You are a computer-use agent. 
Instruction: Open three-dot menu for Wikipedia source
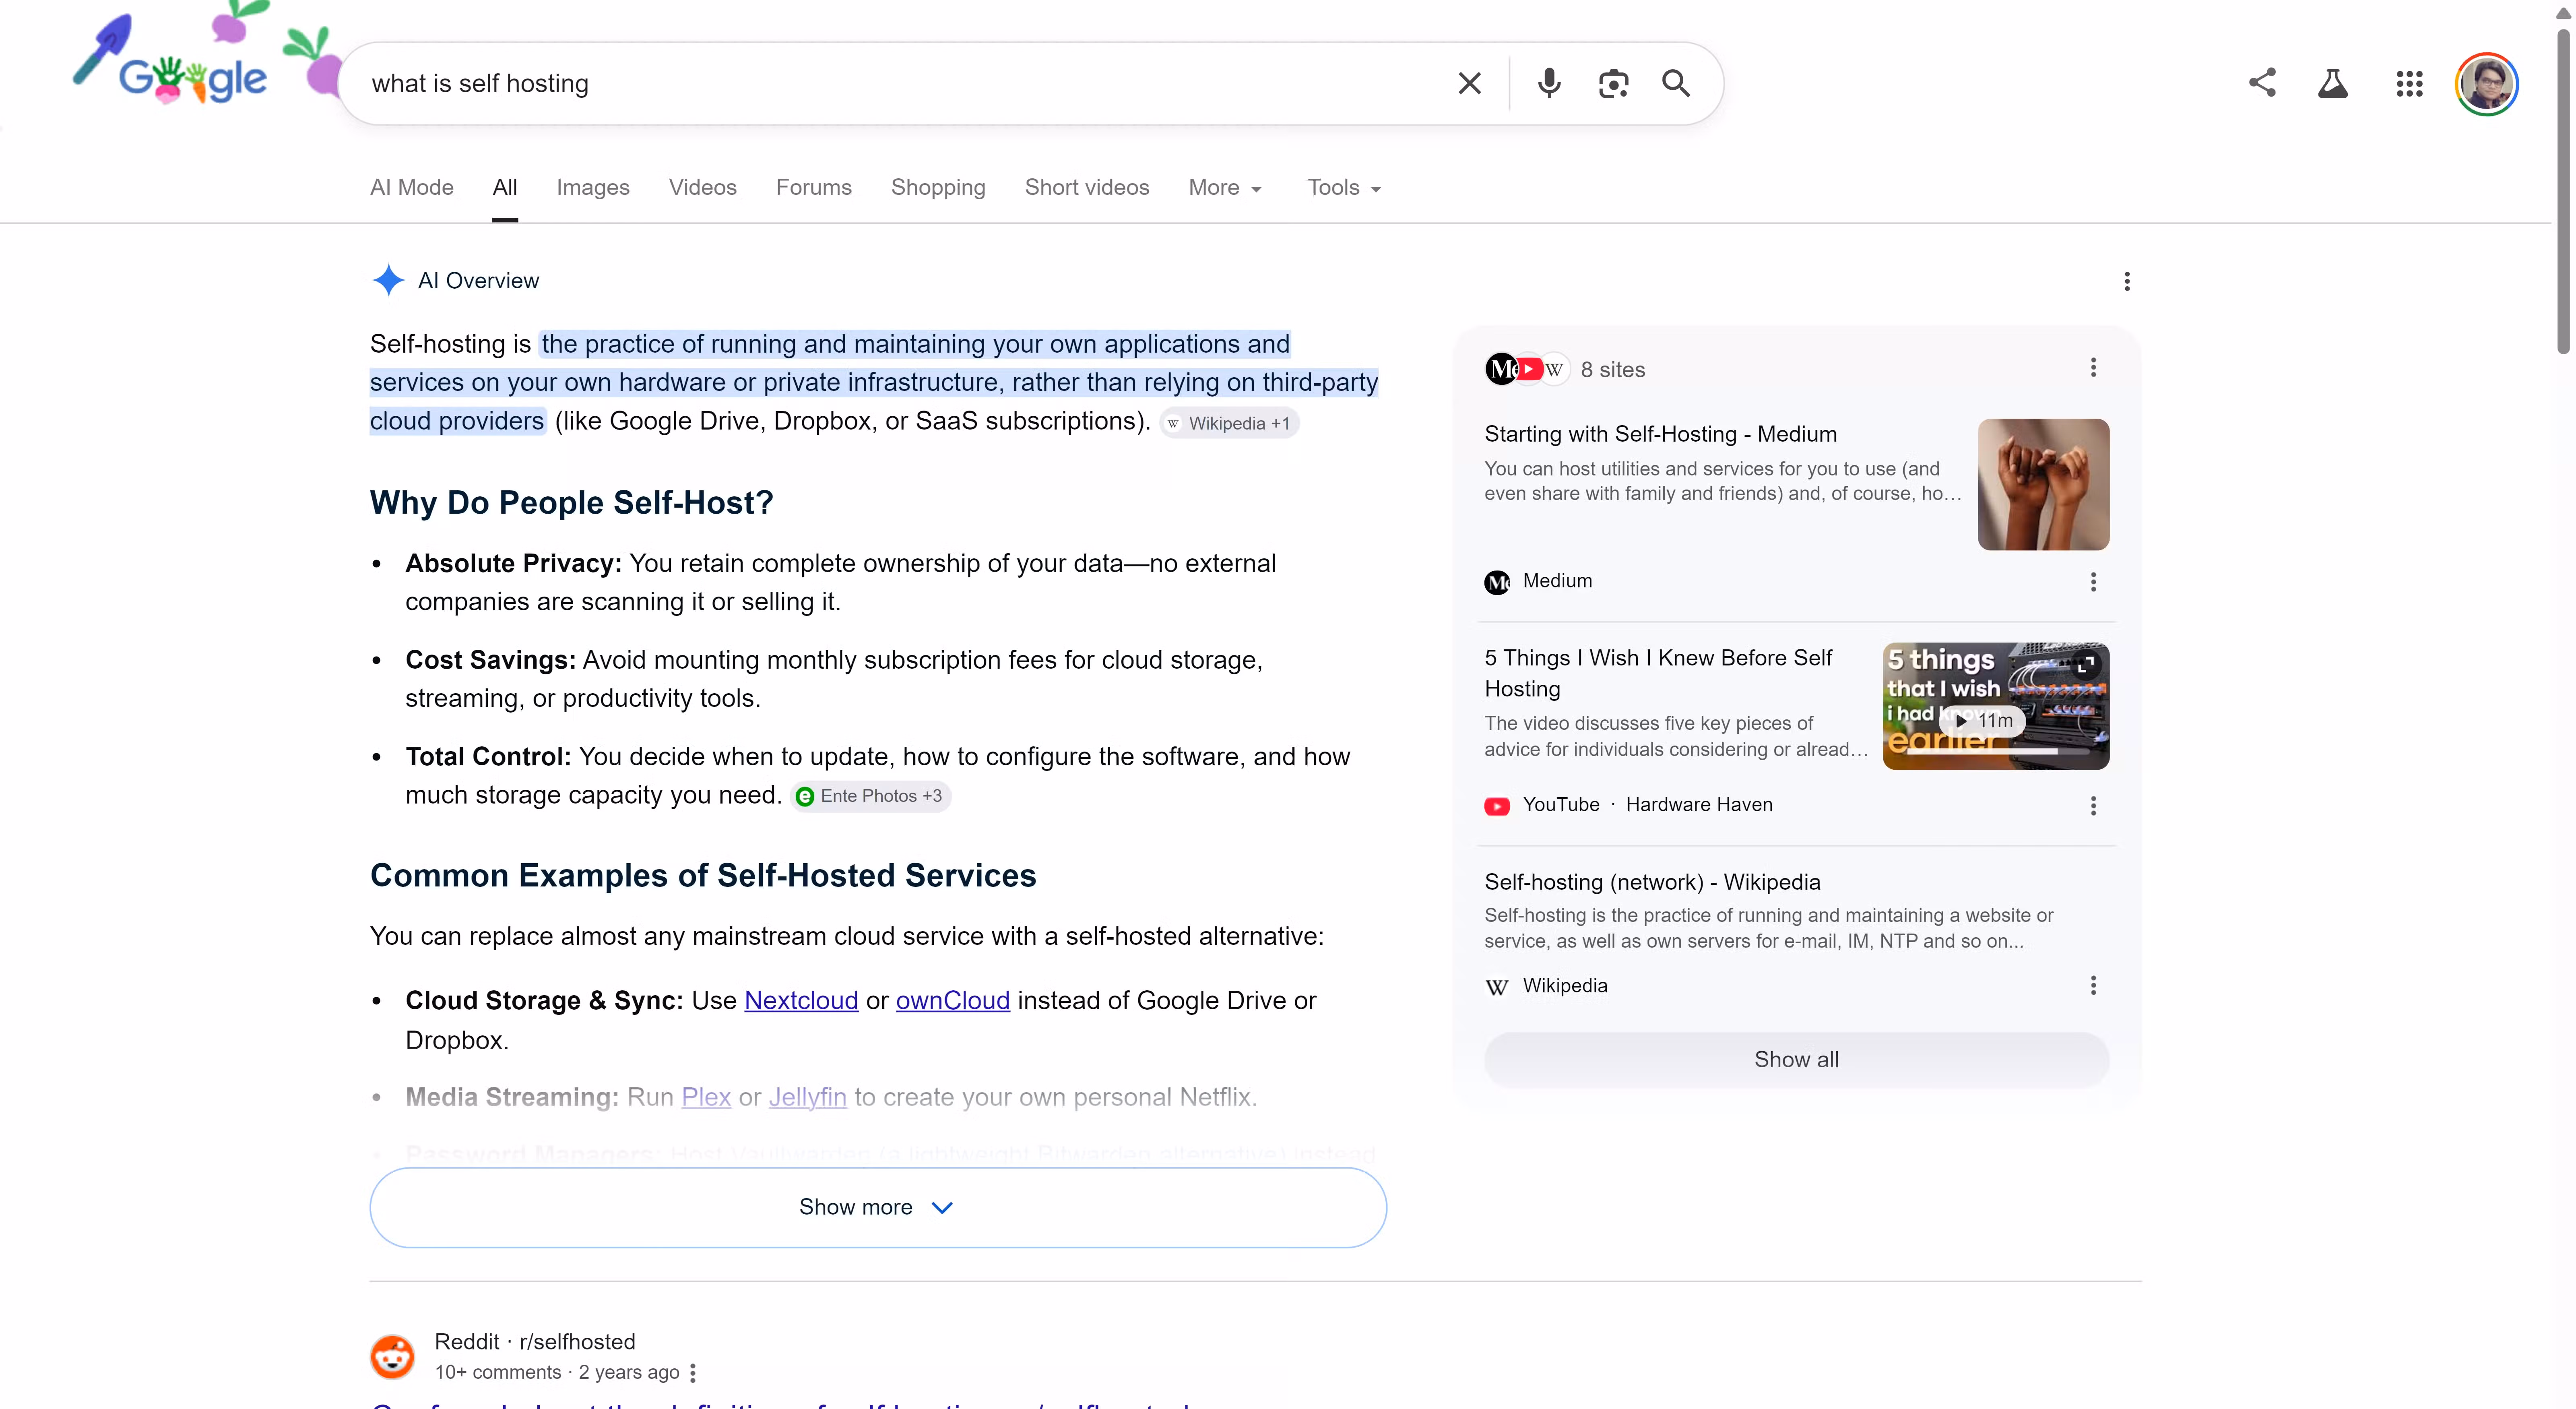point(2092,985)
